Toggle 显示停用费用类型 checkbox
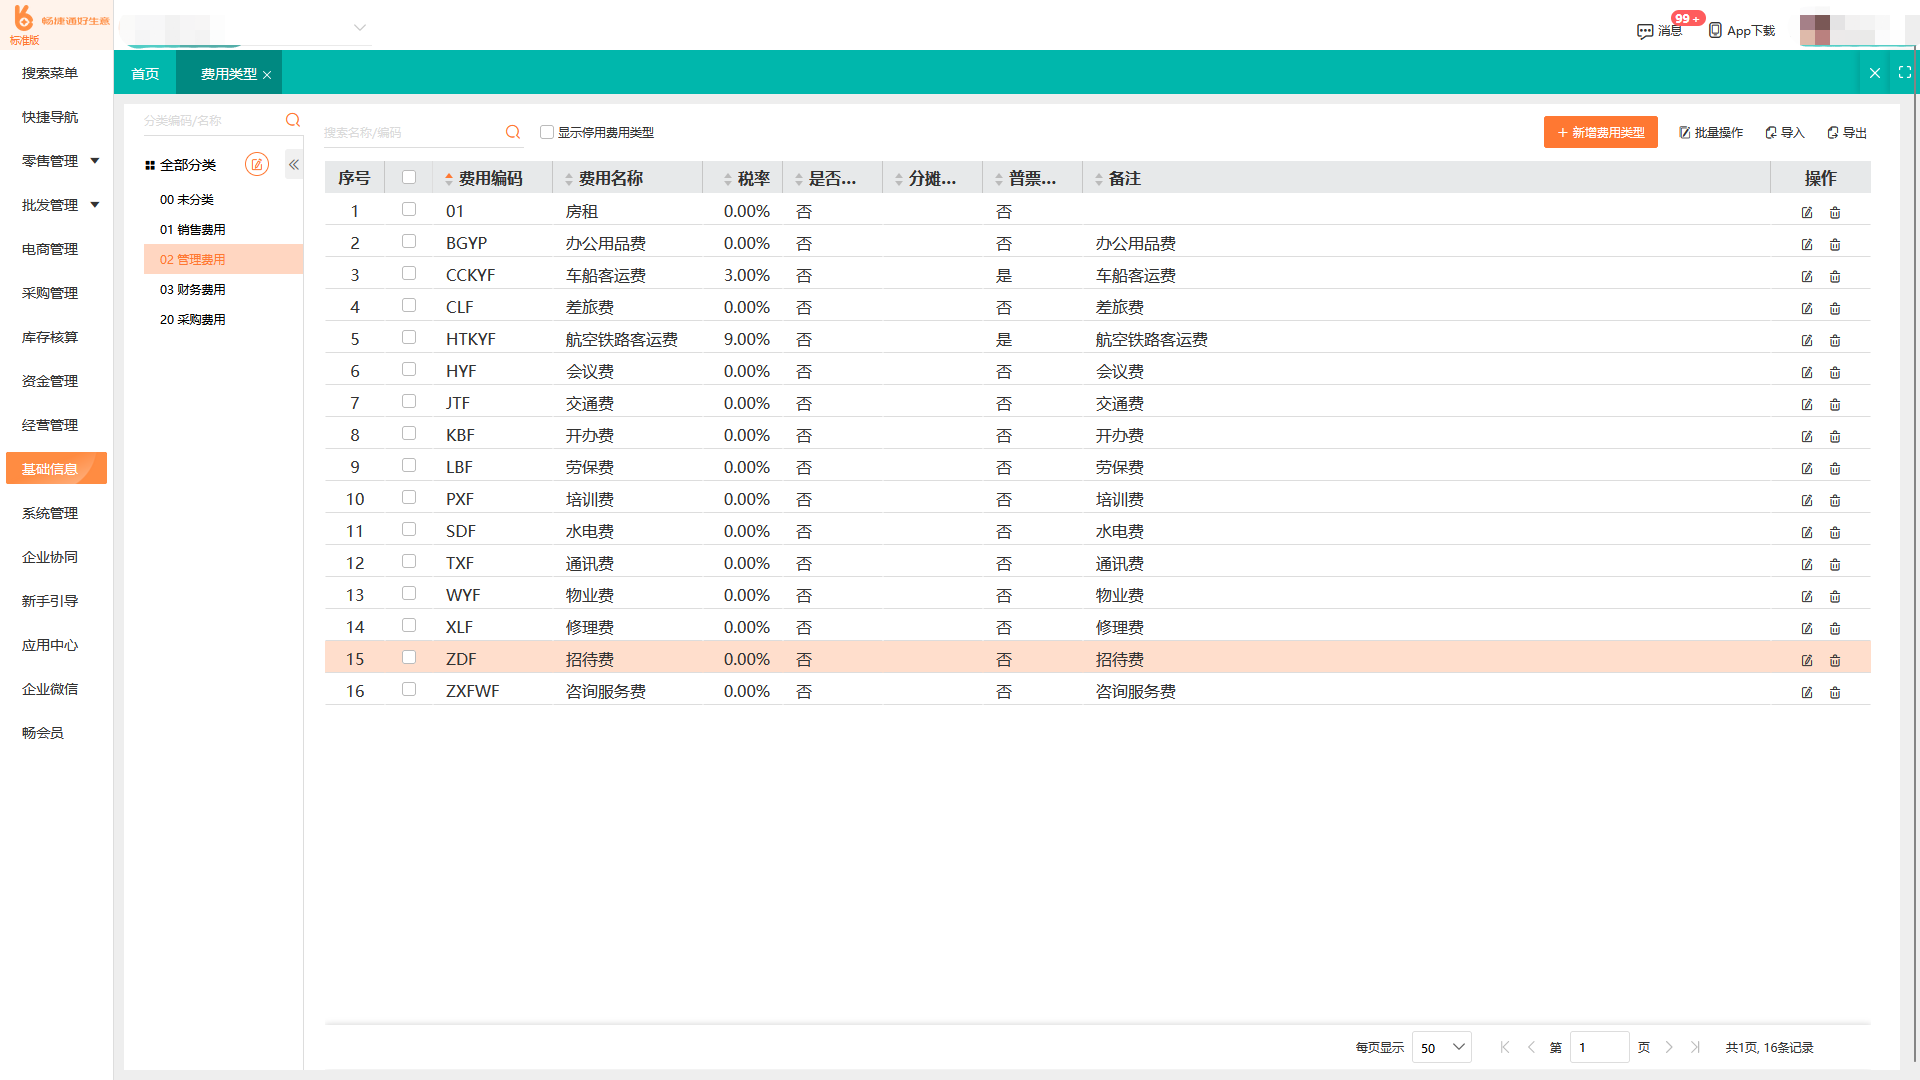The image size is (1920, 1080). (x=546, y=131)
